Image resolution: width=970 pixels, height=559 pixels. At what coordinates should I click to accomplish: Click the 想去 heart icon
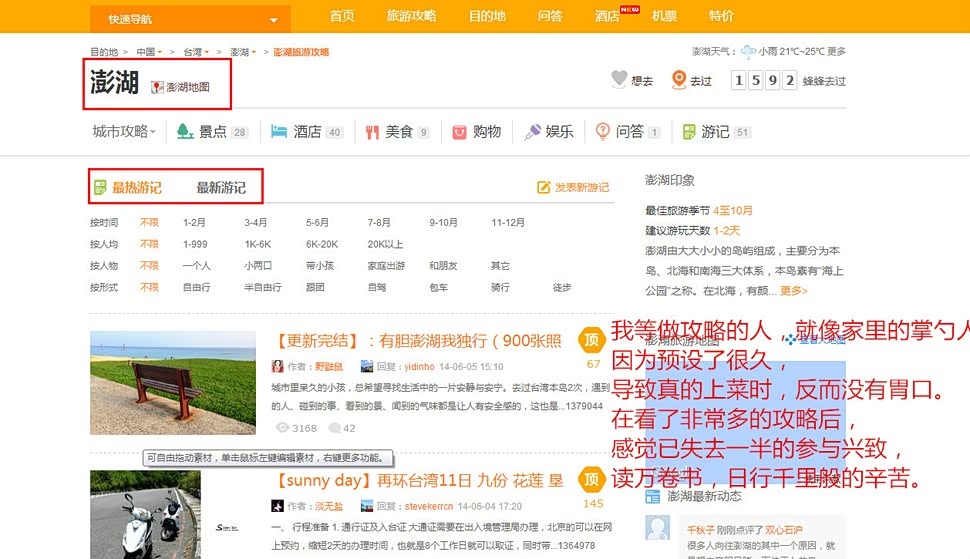[619, 80]
